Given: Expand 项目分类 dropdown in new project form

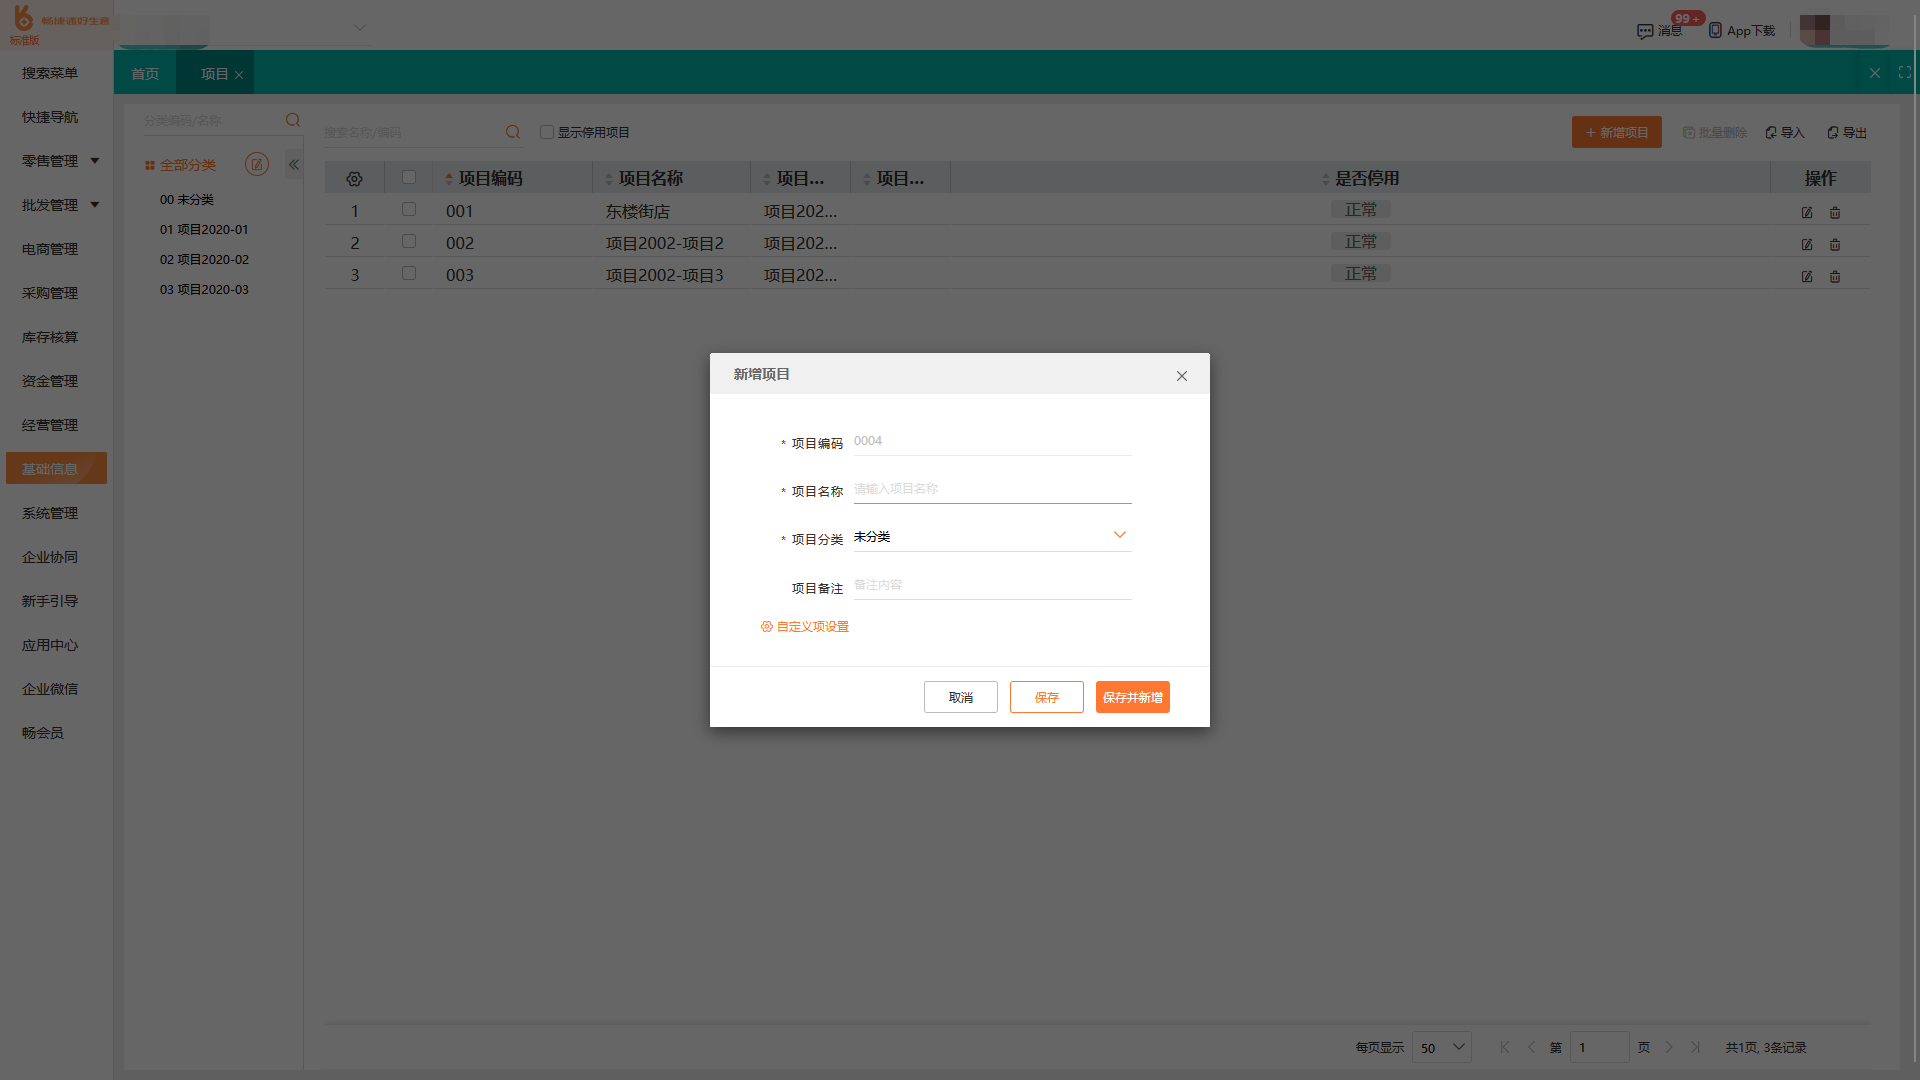Looking at the screenshot, I should [x=1120, y=535].
